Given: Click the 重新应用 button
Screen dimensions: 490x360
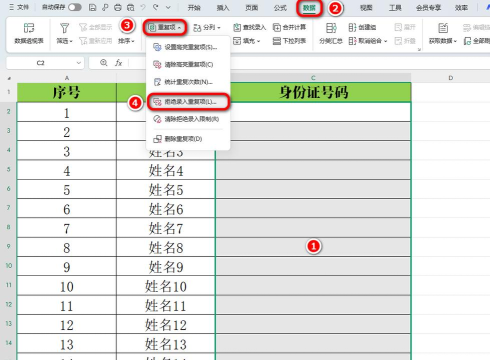Looking at the screenshot, I should pos(96,41).
